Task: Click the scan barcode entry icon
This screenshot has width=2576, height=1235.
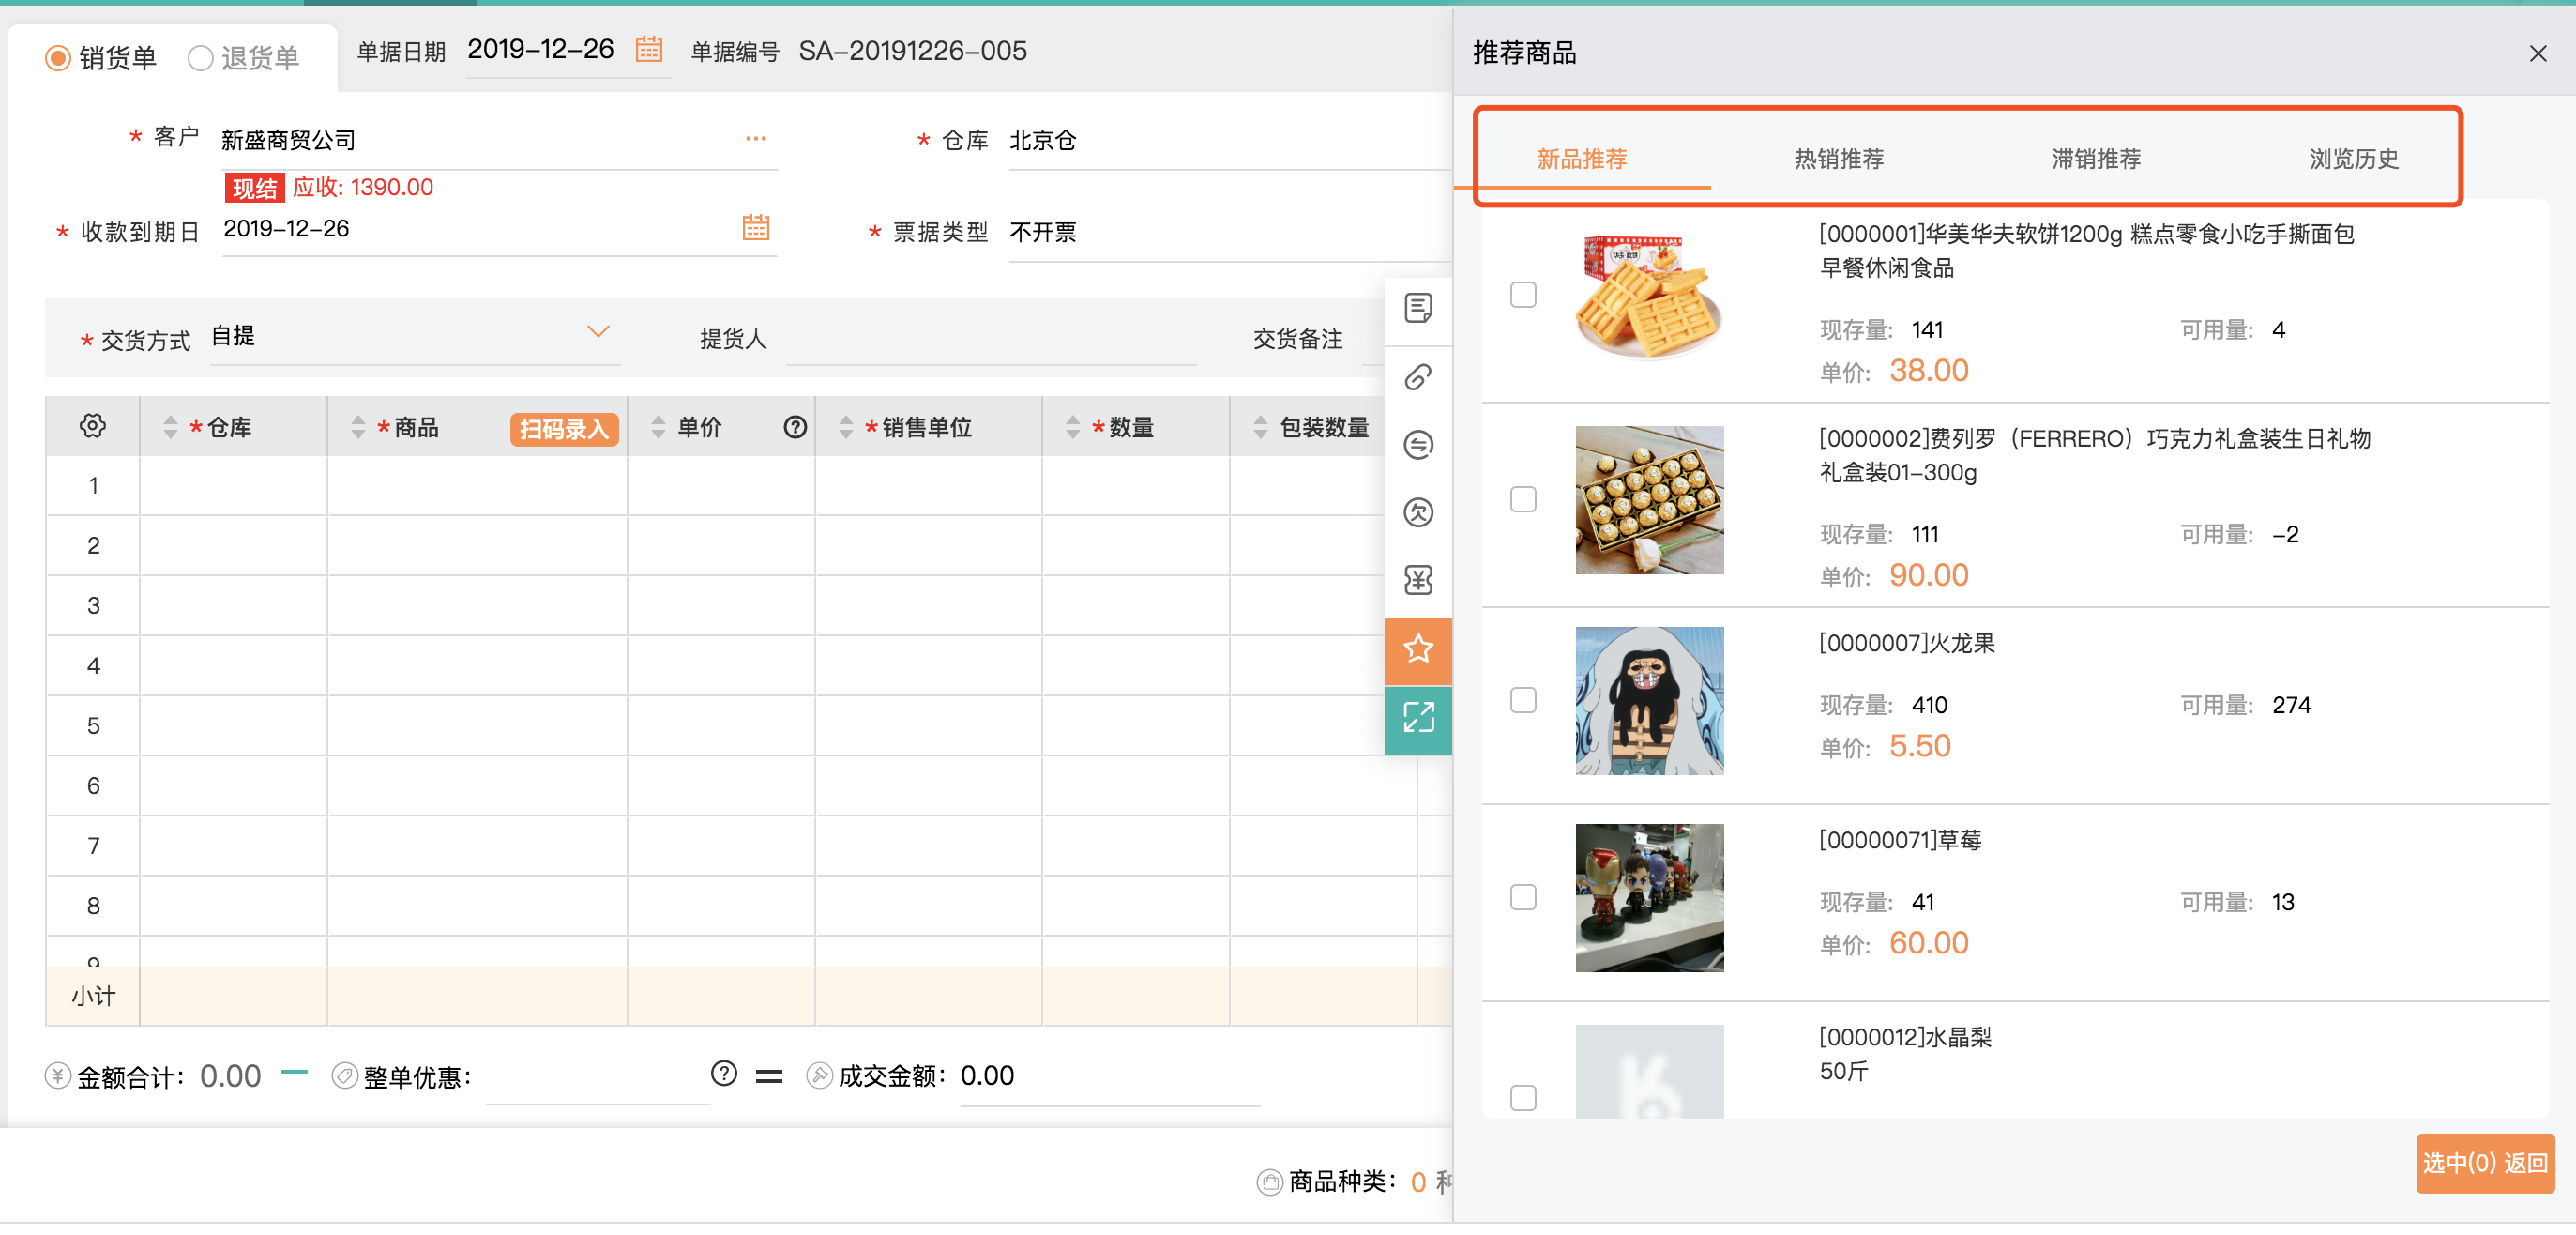Action: tap(565, 429)
